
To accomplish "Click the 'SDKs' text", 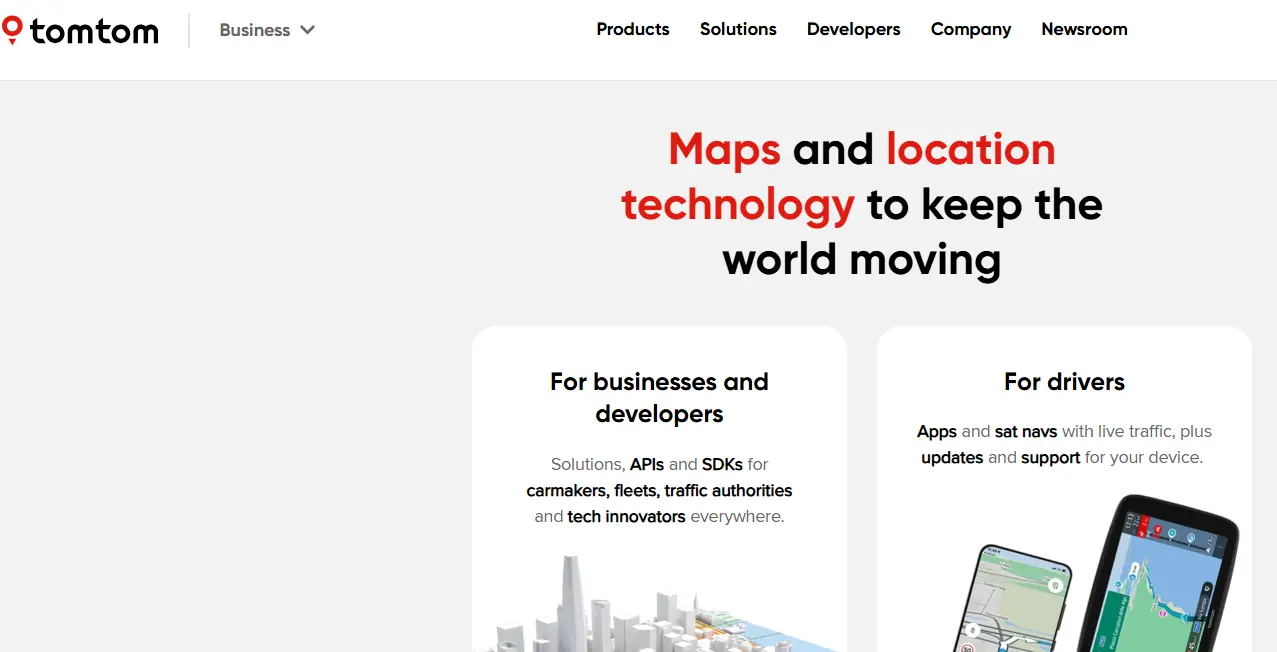I will [722, 464].
